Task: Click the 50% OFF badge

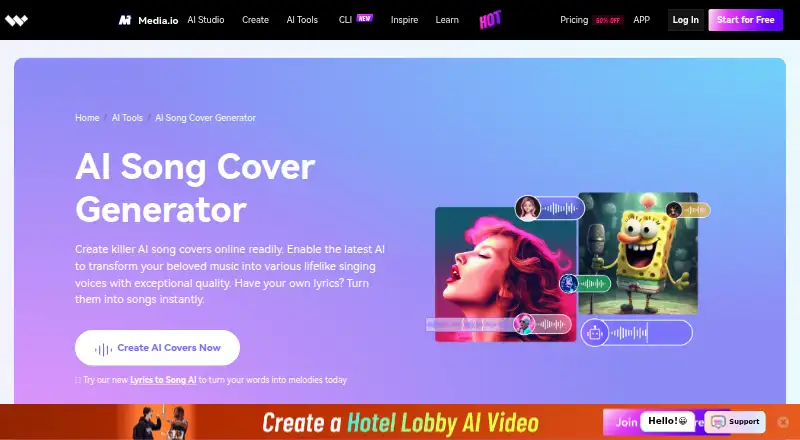Action: [x=608, y=20]
